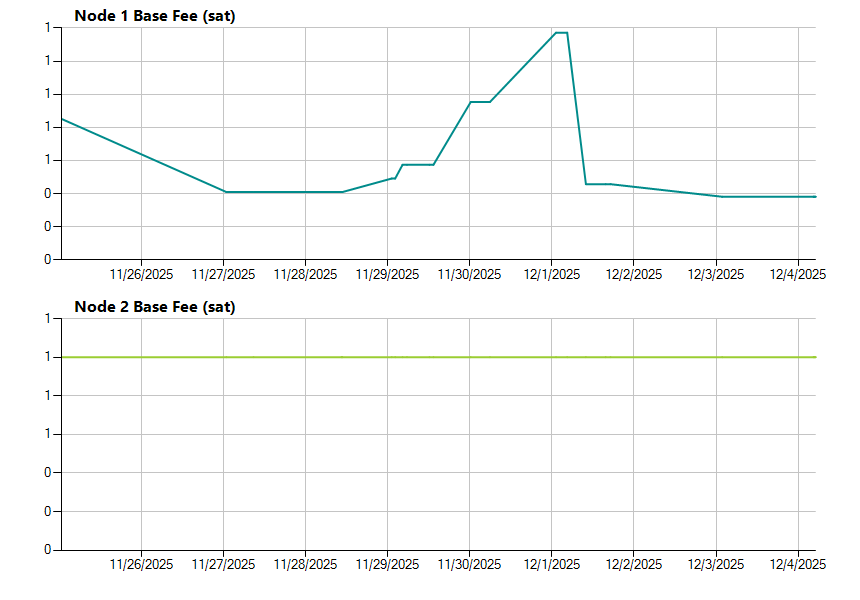Click Node 1 line's steep drop after 12/1/2025
Viewport: 860px width, 600px height.
577,110
